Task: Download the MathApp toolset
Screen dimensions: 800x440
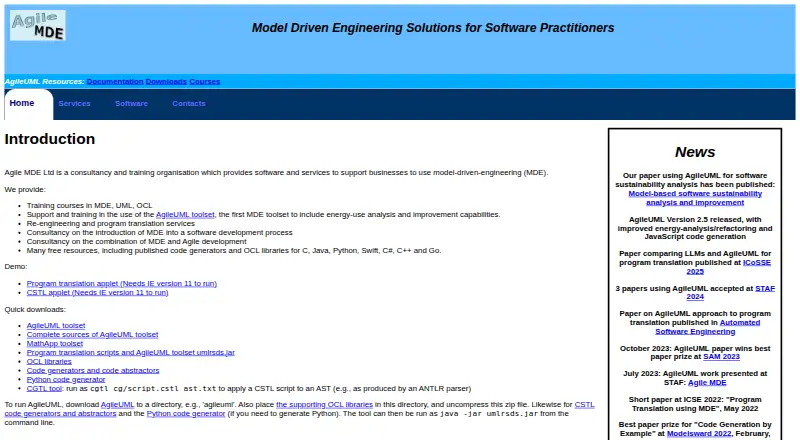Action: pos(55,344)
